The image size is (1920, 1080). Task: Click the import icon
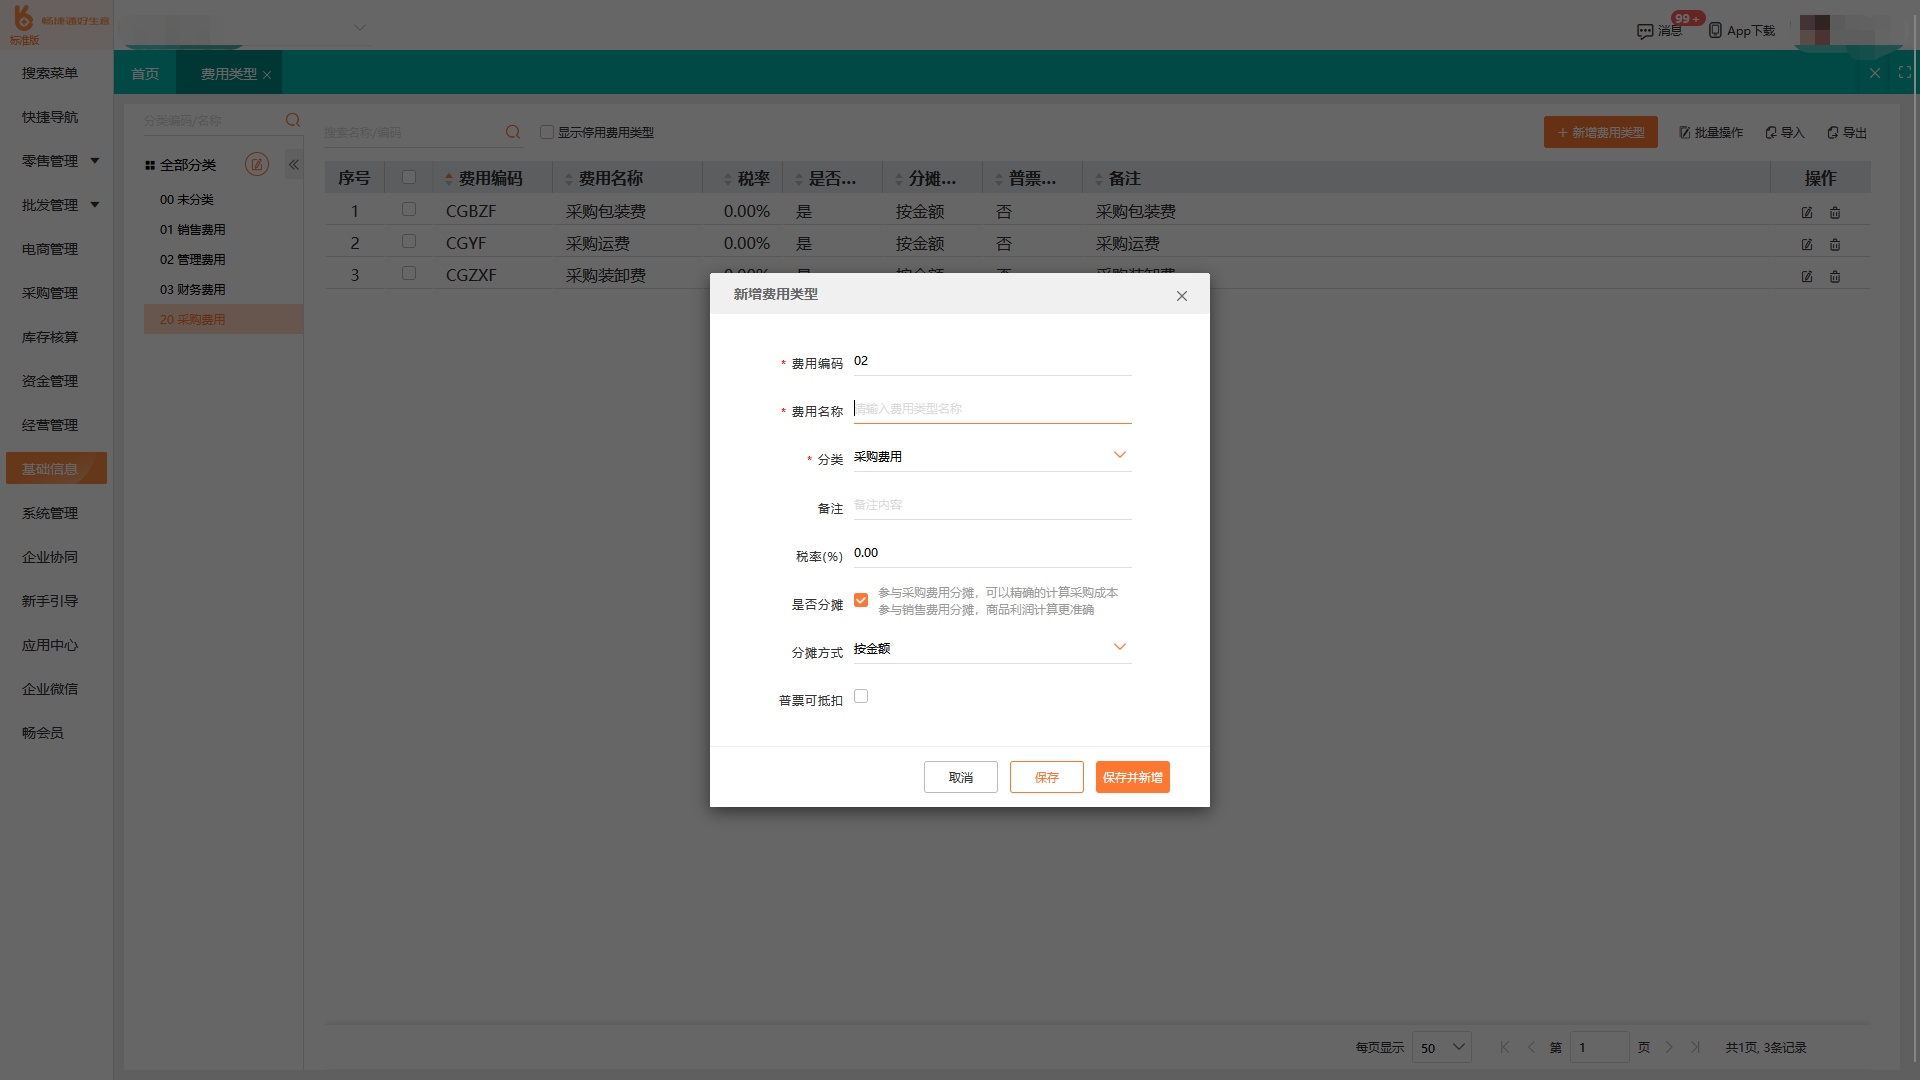pos(1785,131)
